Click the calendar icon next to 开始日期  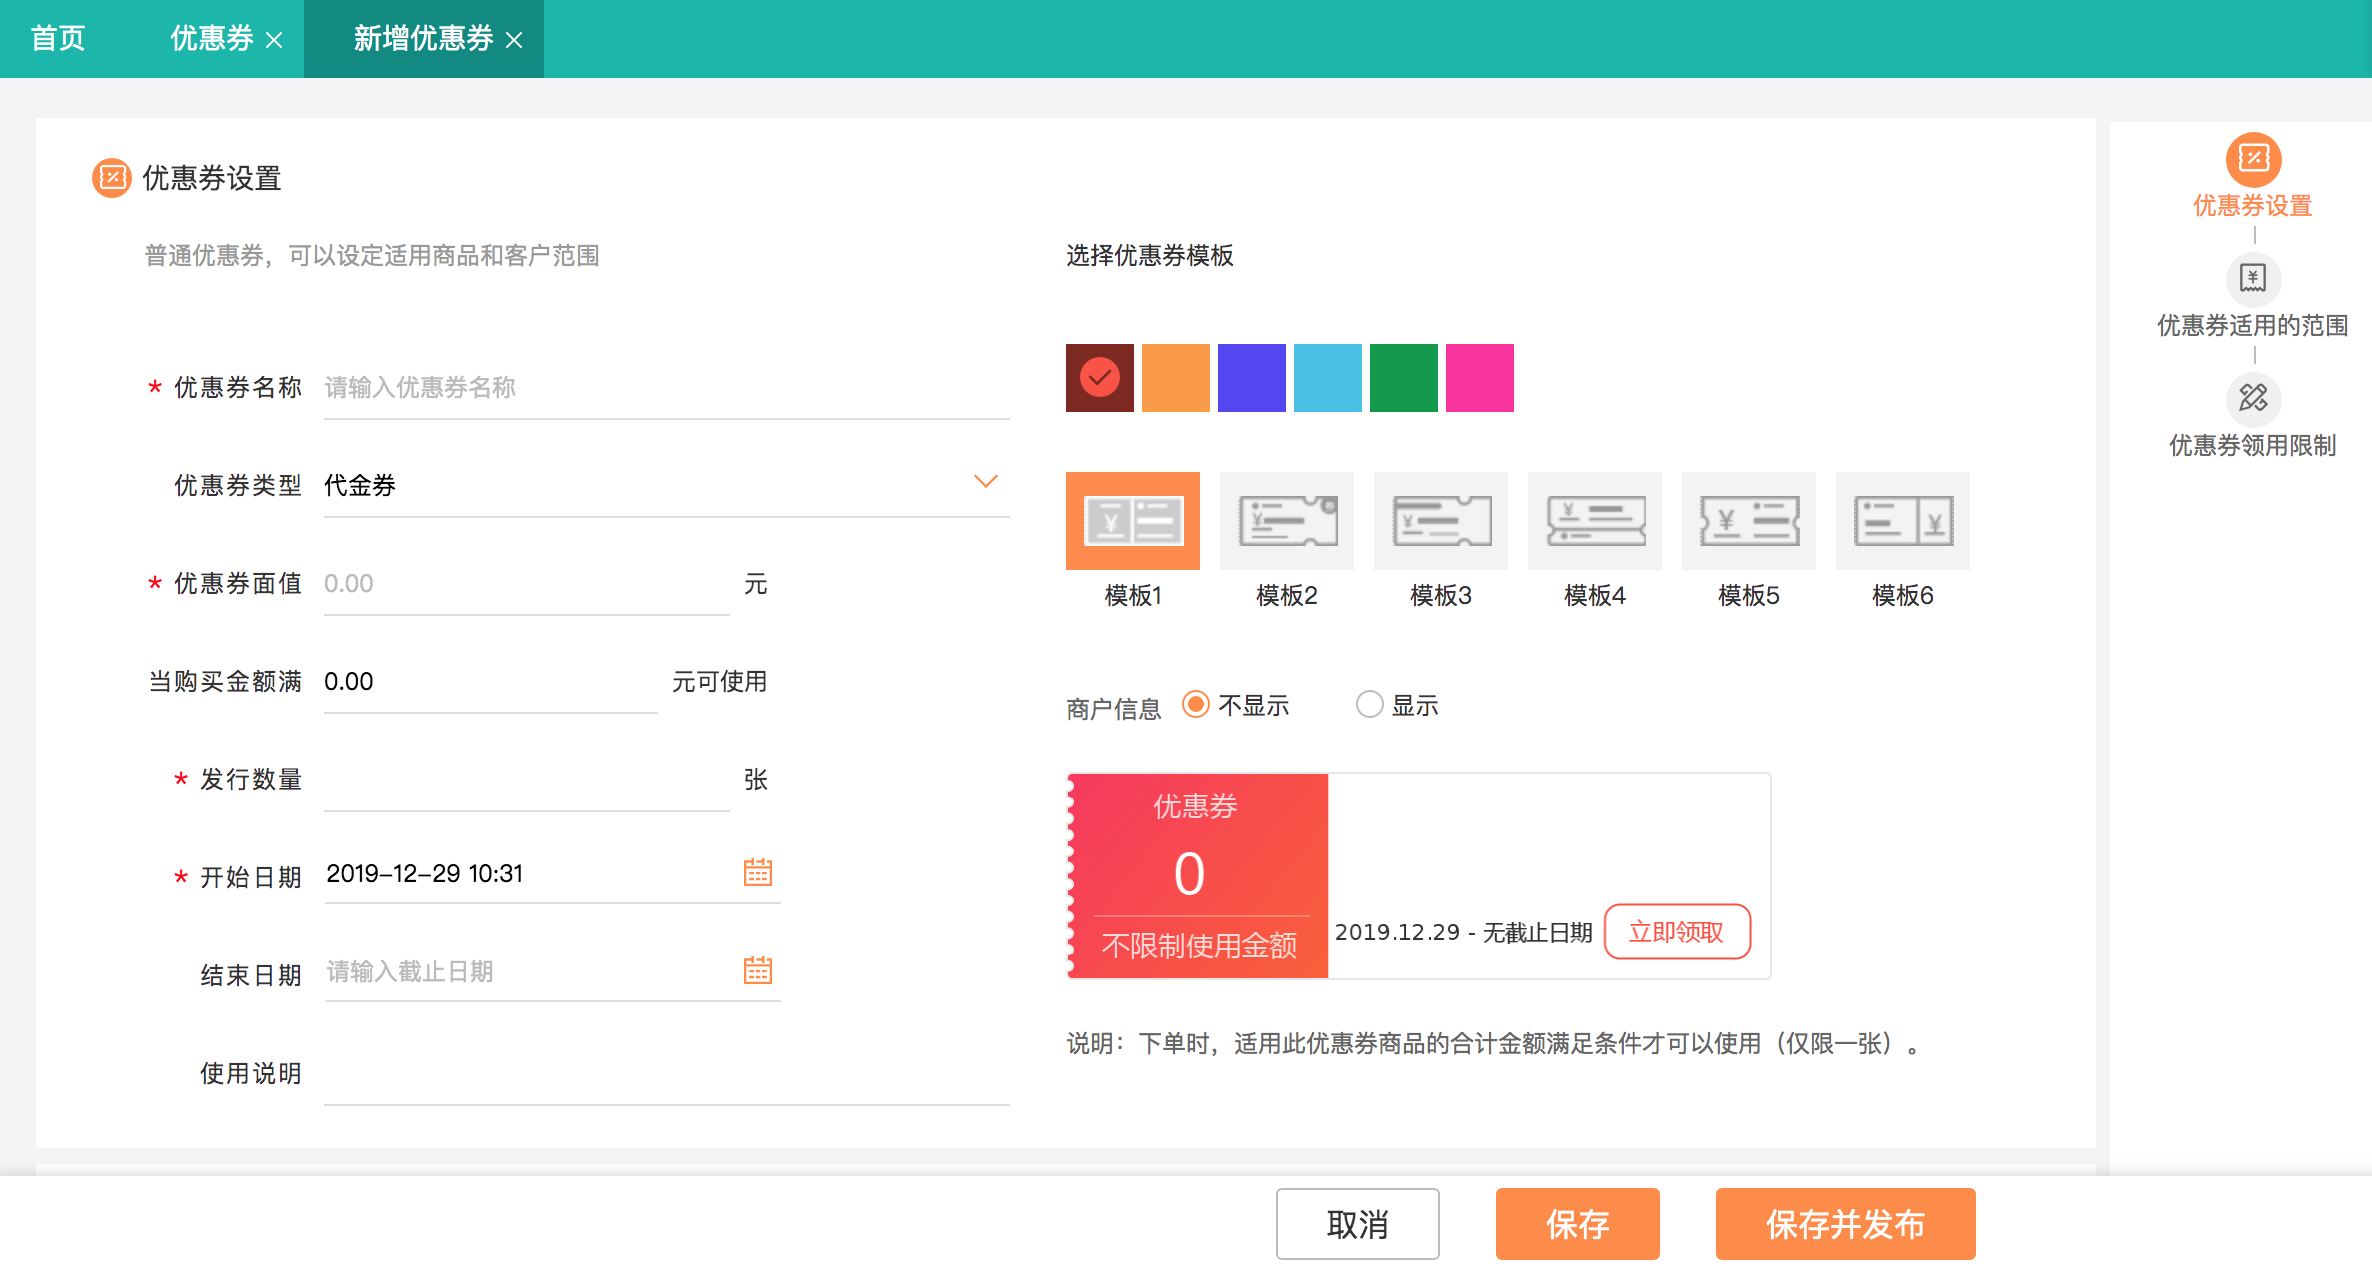click(x=758, y=874)
